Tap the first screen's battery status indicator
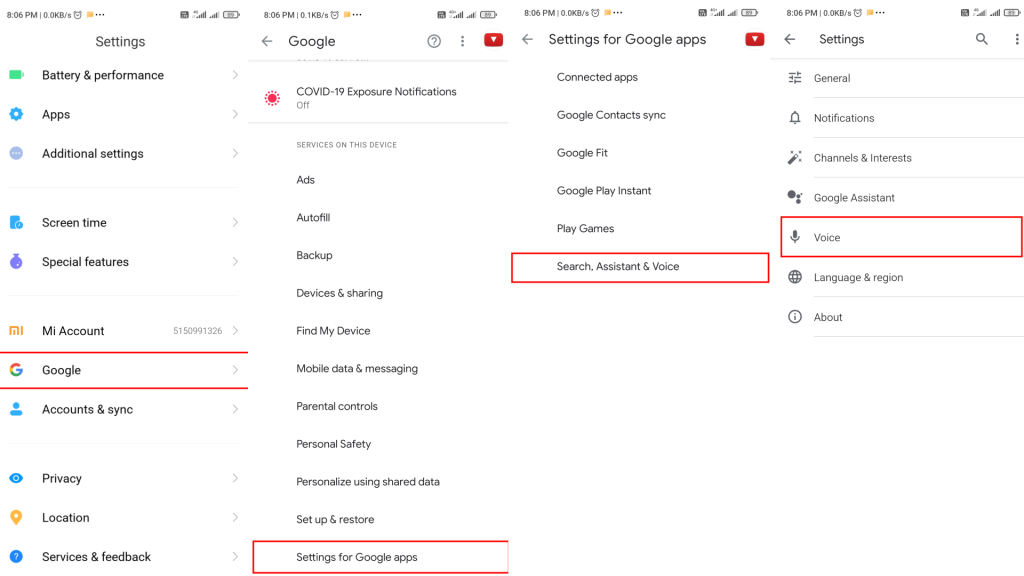Viewport: 1024px width, 576px height. [231, 14]
